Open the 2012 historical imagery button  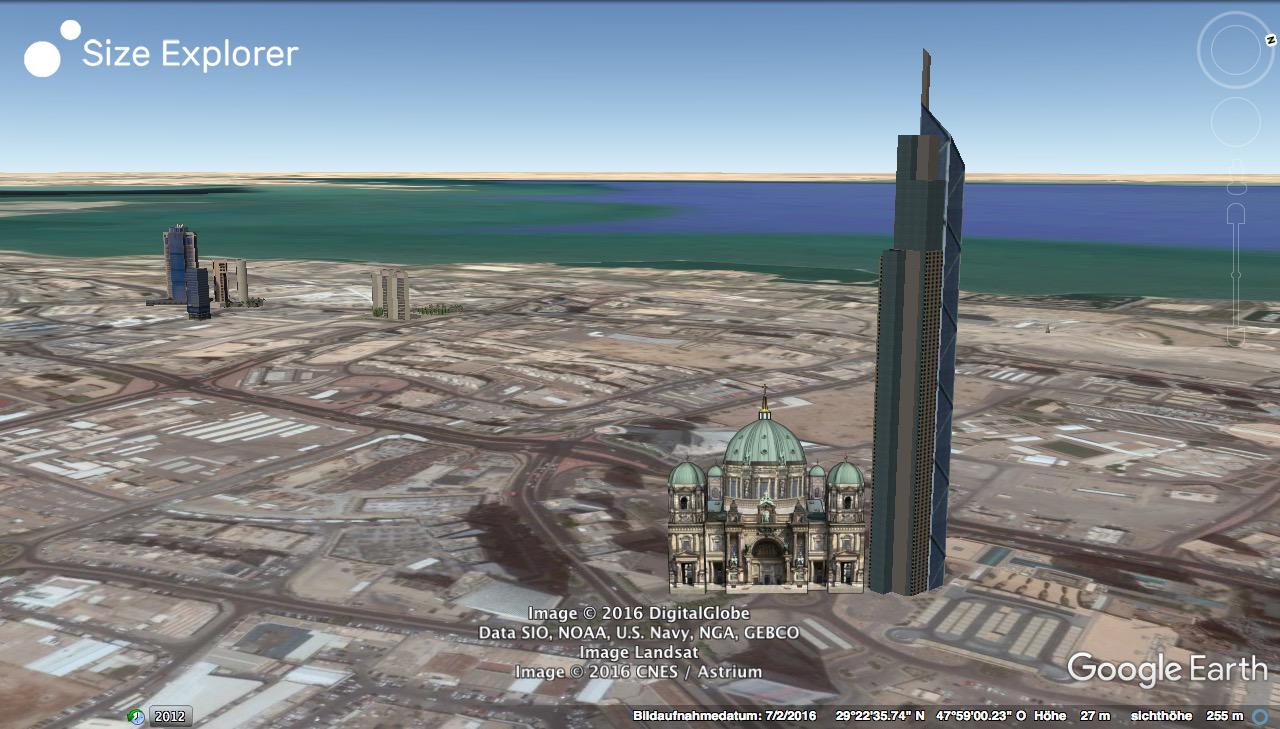170,716
